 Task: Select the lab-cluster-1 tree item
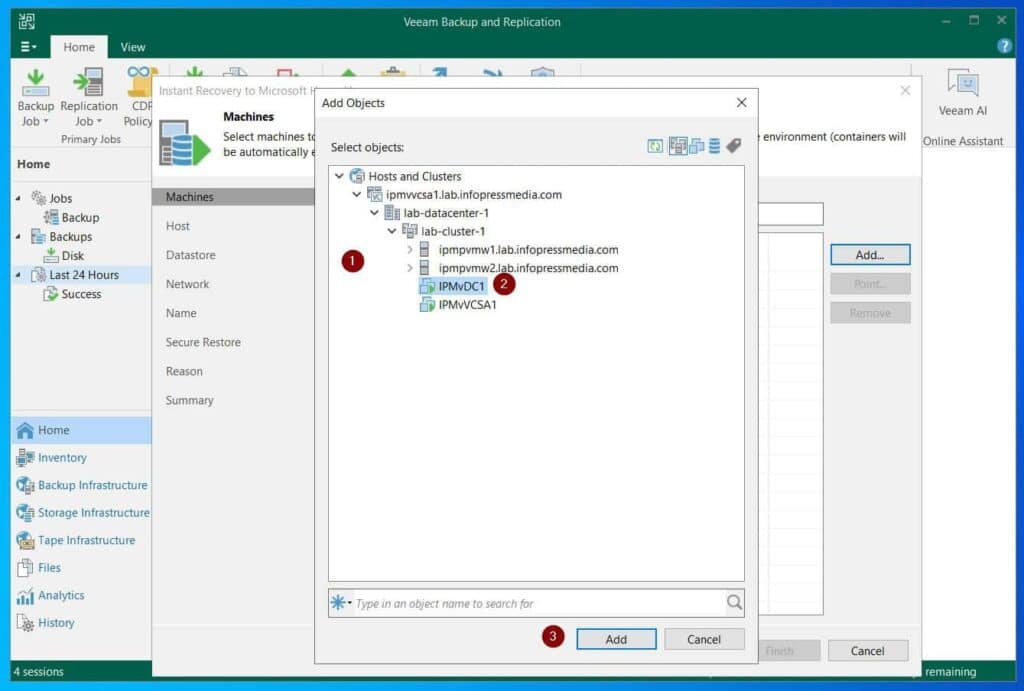click(453, 231)
